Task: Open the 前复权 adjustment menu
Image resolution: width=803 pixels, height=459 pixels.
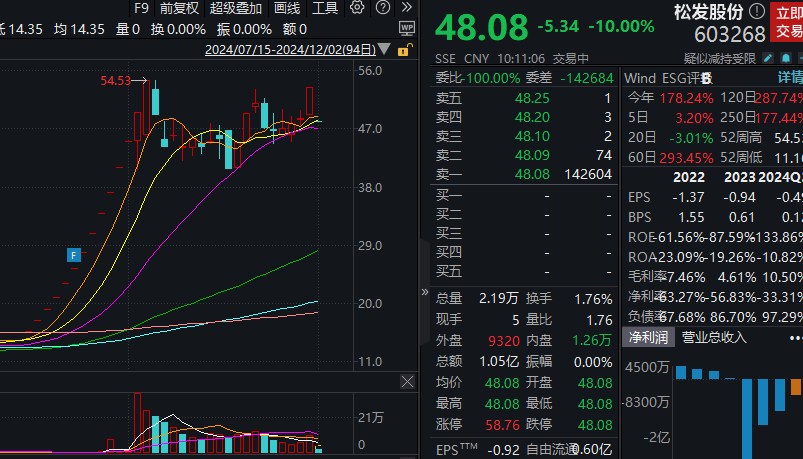Action: (180, 8)
